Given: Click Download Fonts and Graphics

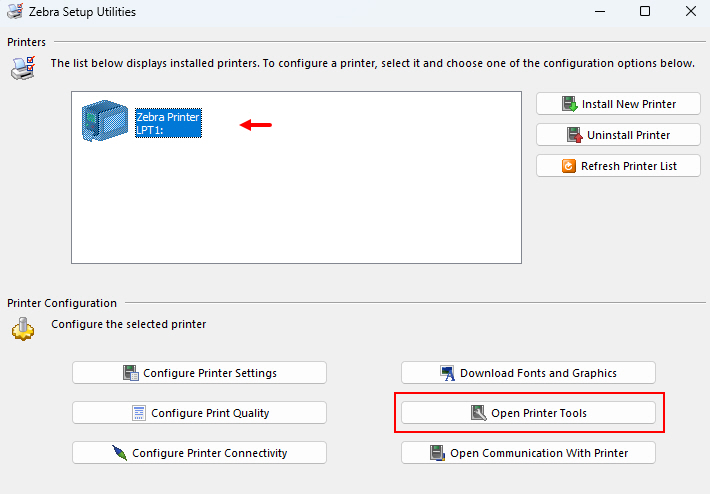Looking at the screenshot, I should pyautogui.click(x=528, y=373).
